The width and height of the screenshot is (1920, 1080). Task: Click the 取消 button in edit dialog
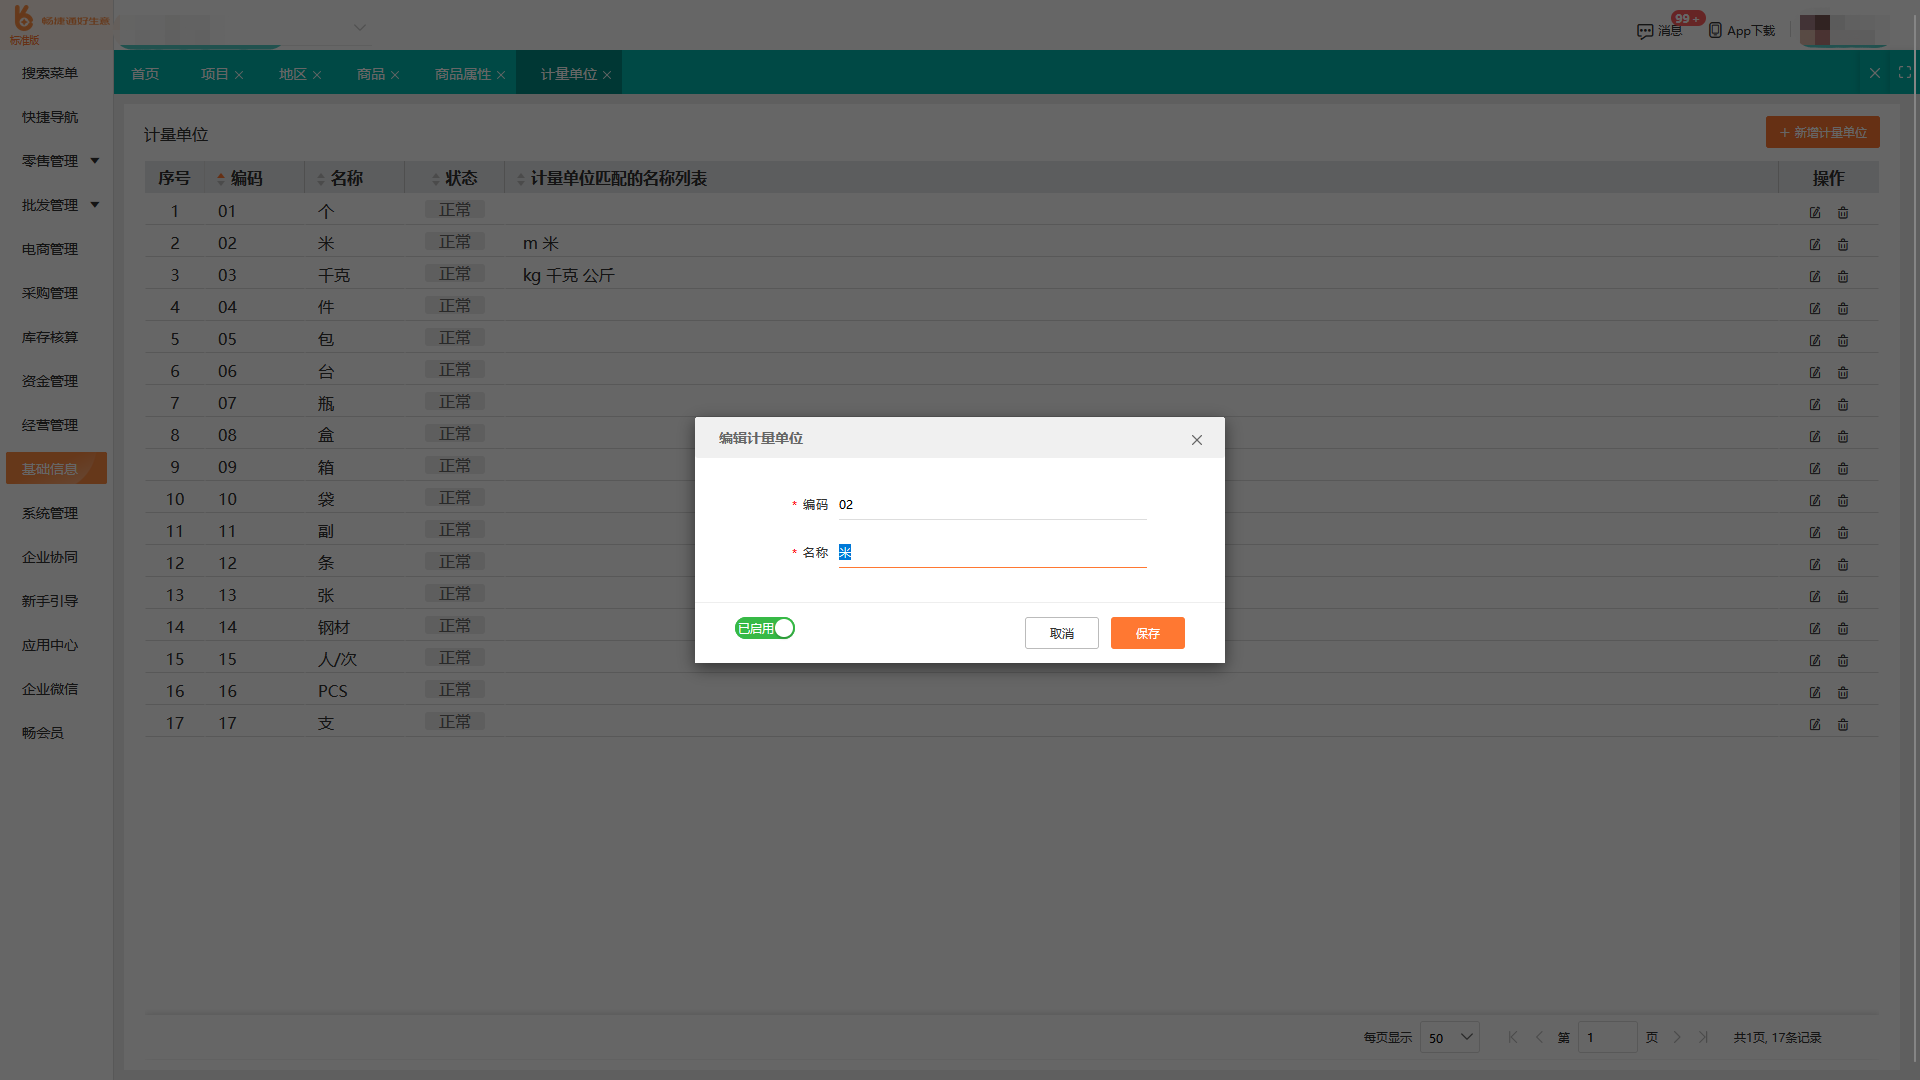(x=1062, y=633)
